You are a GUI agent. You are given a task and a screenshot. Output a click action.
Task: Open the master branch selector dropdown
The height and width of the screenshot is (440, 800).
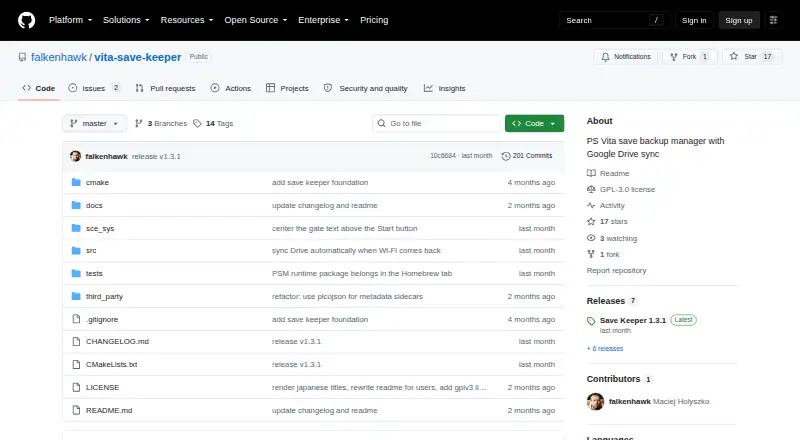94,124
